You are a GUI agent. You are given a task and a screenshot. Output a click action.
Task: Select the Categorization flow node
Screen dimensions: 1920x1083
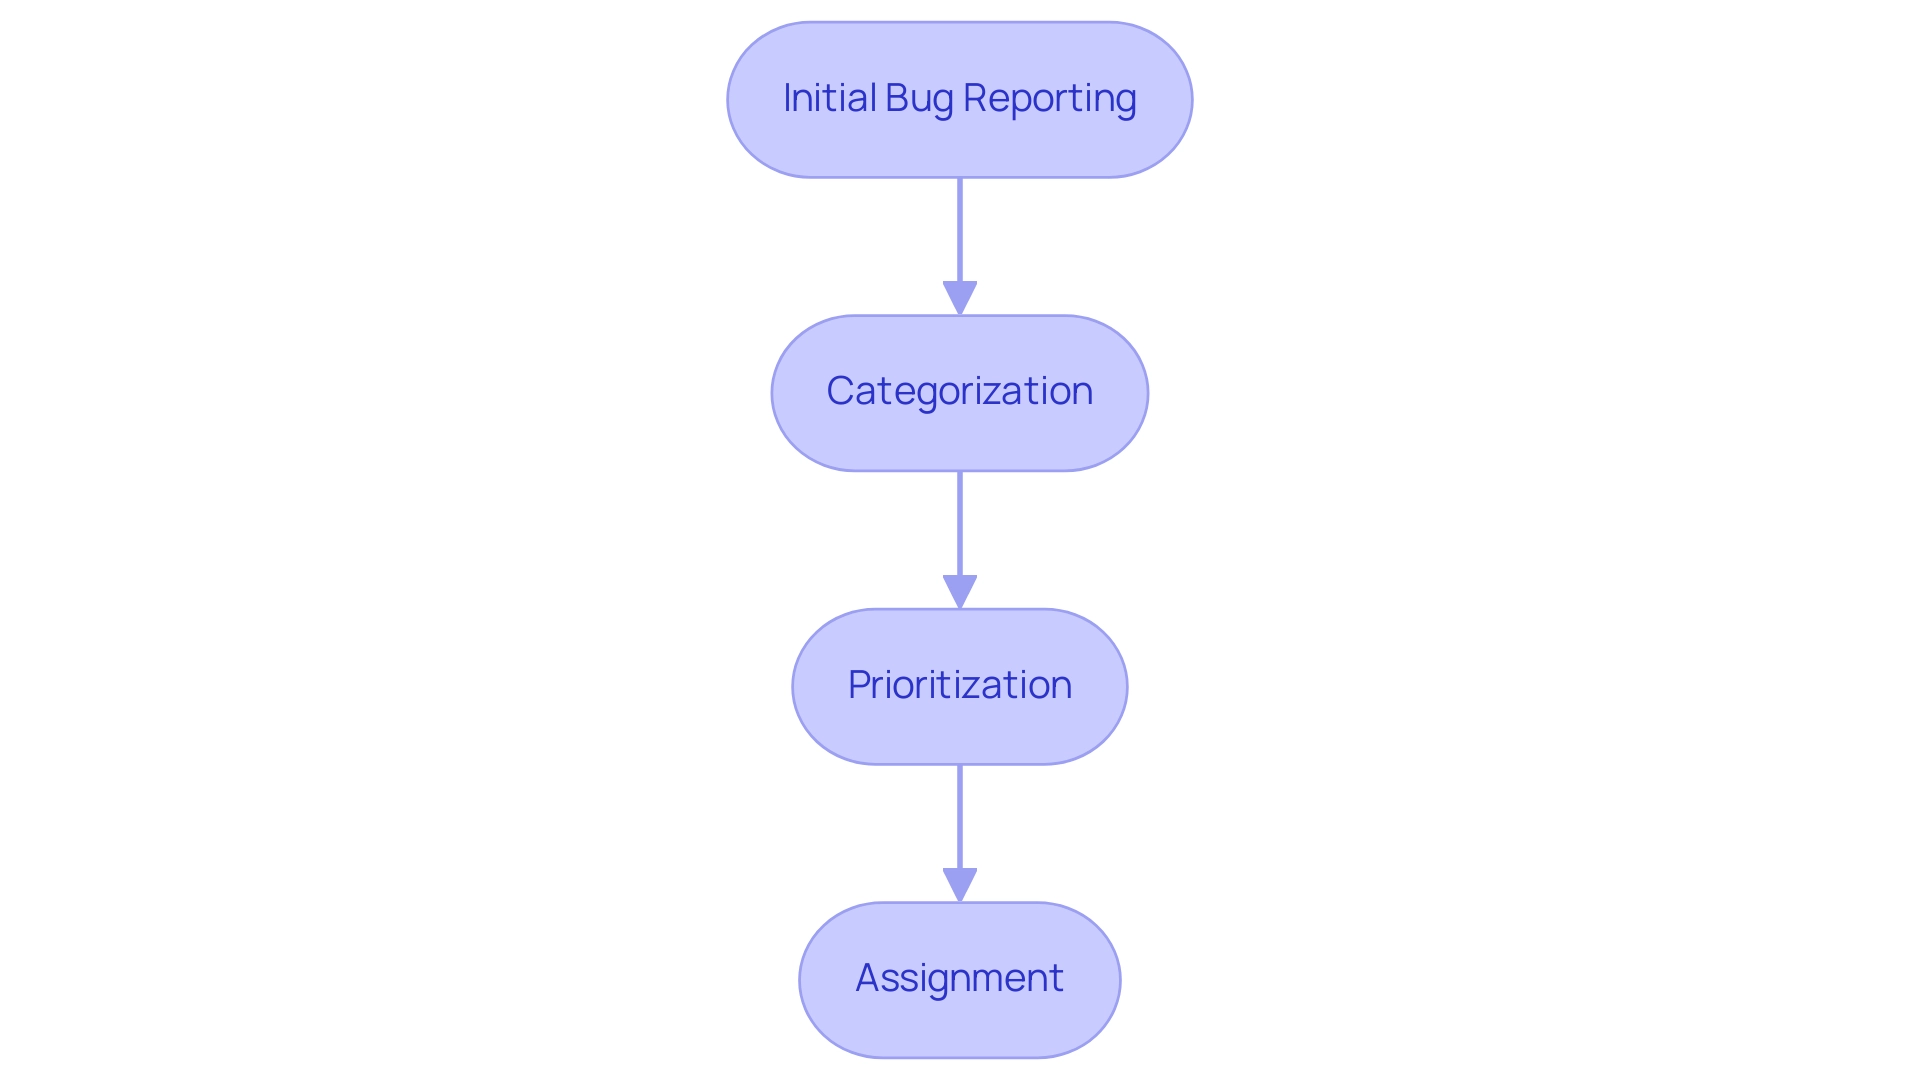(x=960, y=390)
